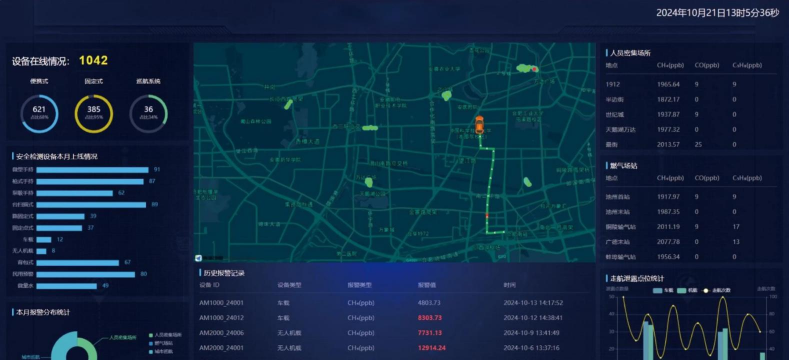789x360 pixels.
Task: Toggle 燃气场站 in the pie chart legend
Action: coord(161,343)
